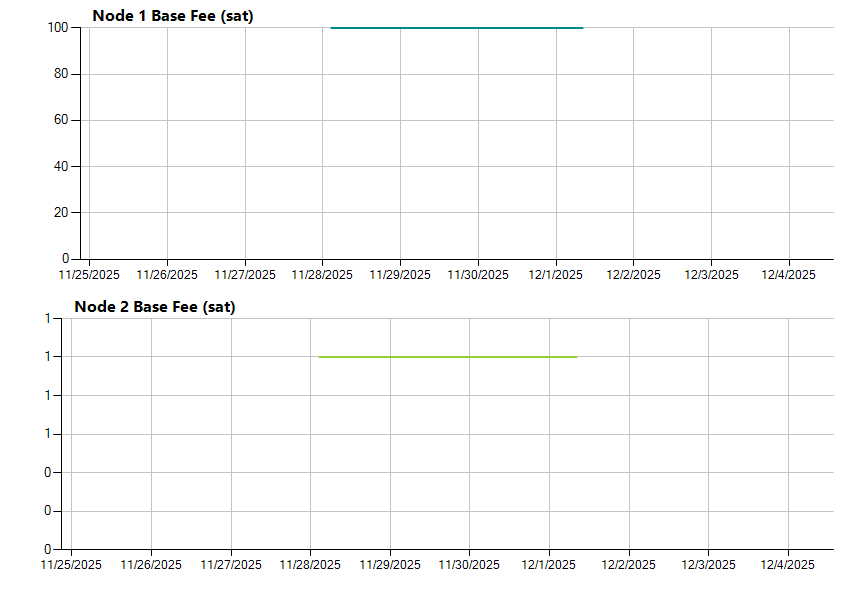Click 11/28/2025 label under Node 2 chart
The image size is (860, 600).
point(310,565)
